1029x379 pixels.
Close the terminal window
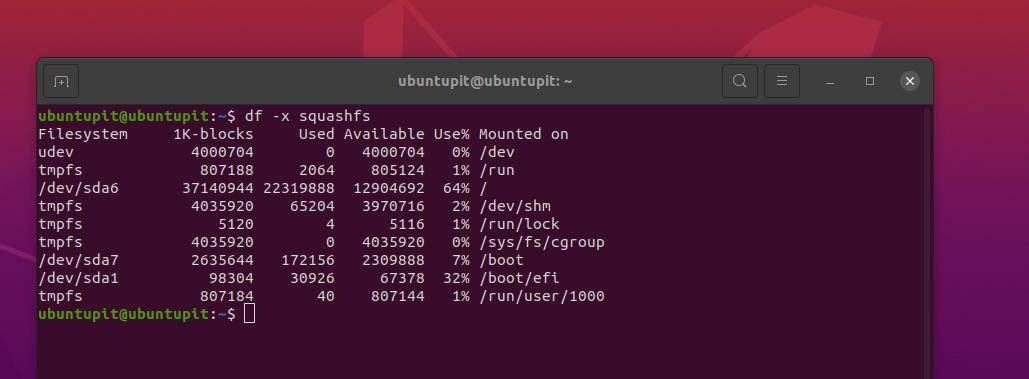point(910,81)
